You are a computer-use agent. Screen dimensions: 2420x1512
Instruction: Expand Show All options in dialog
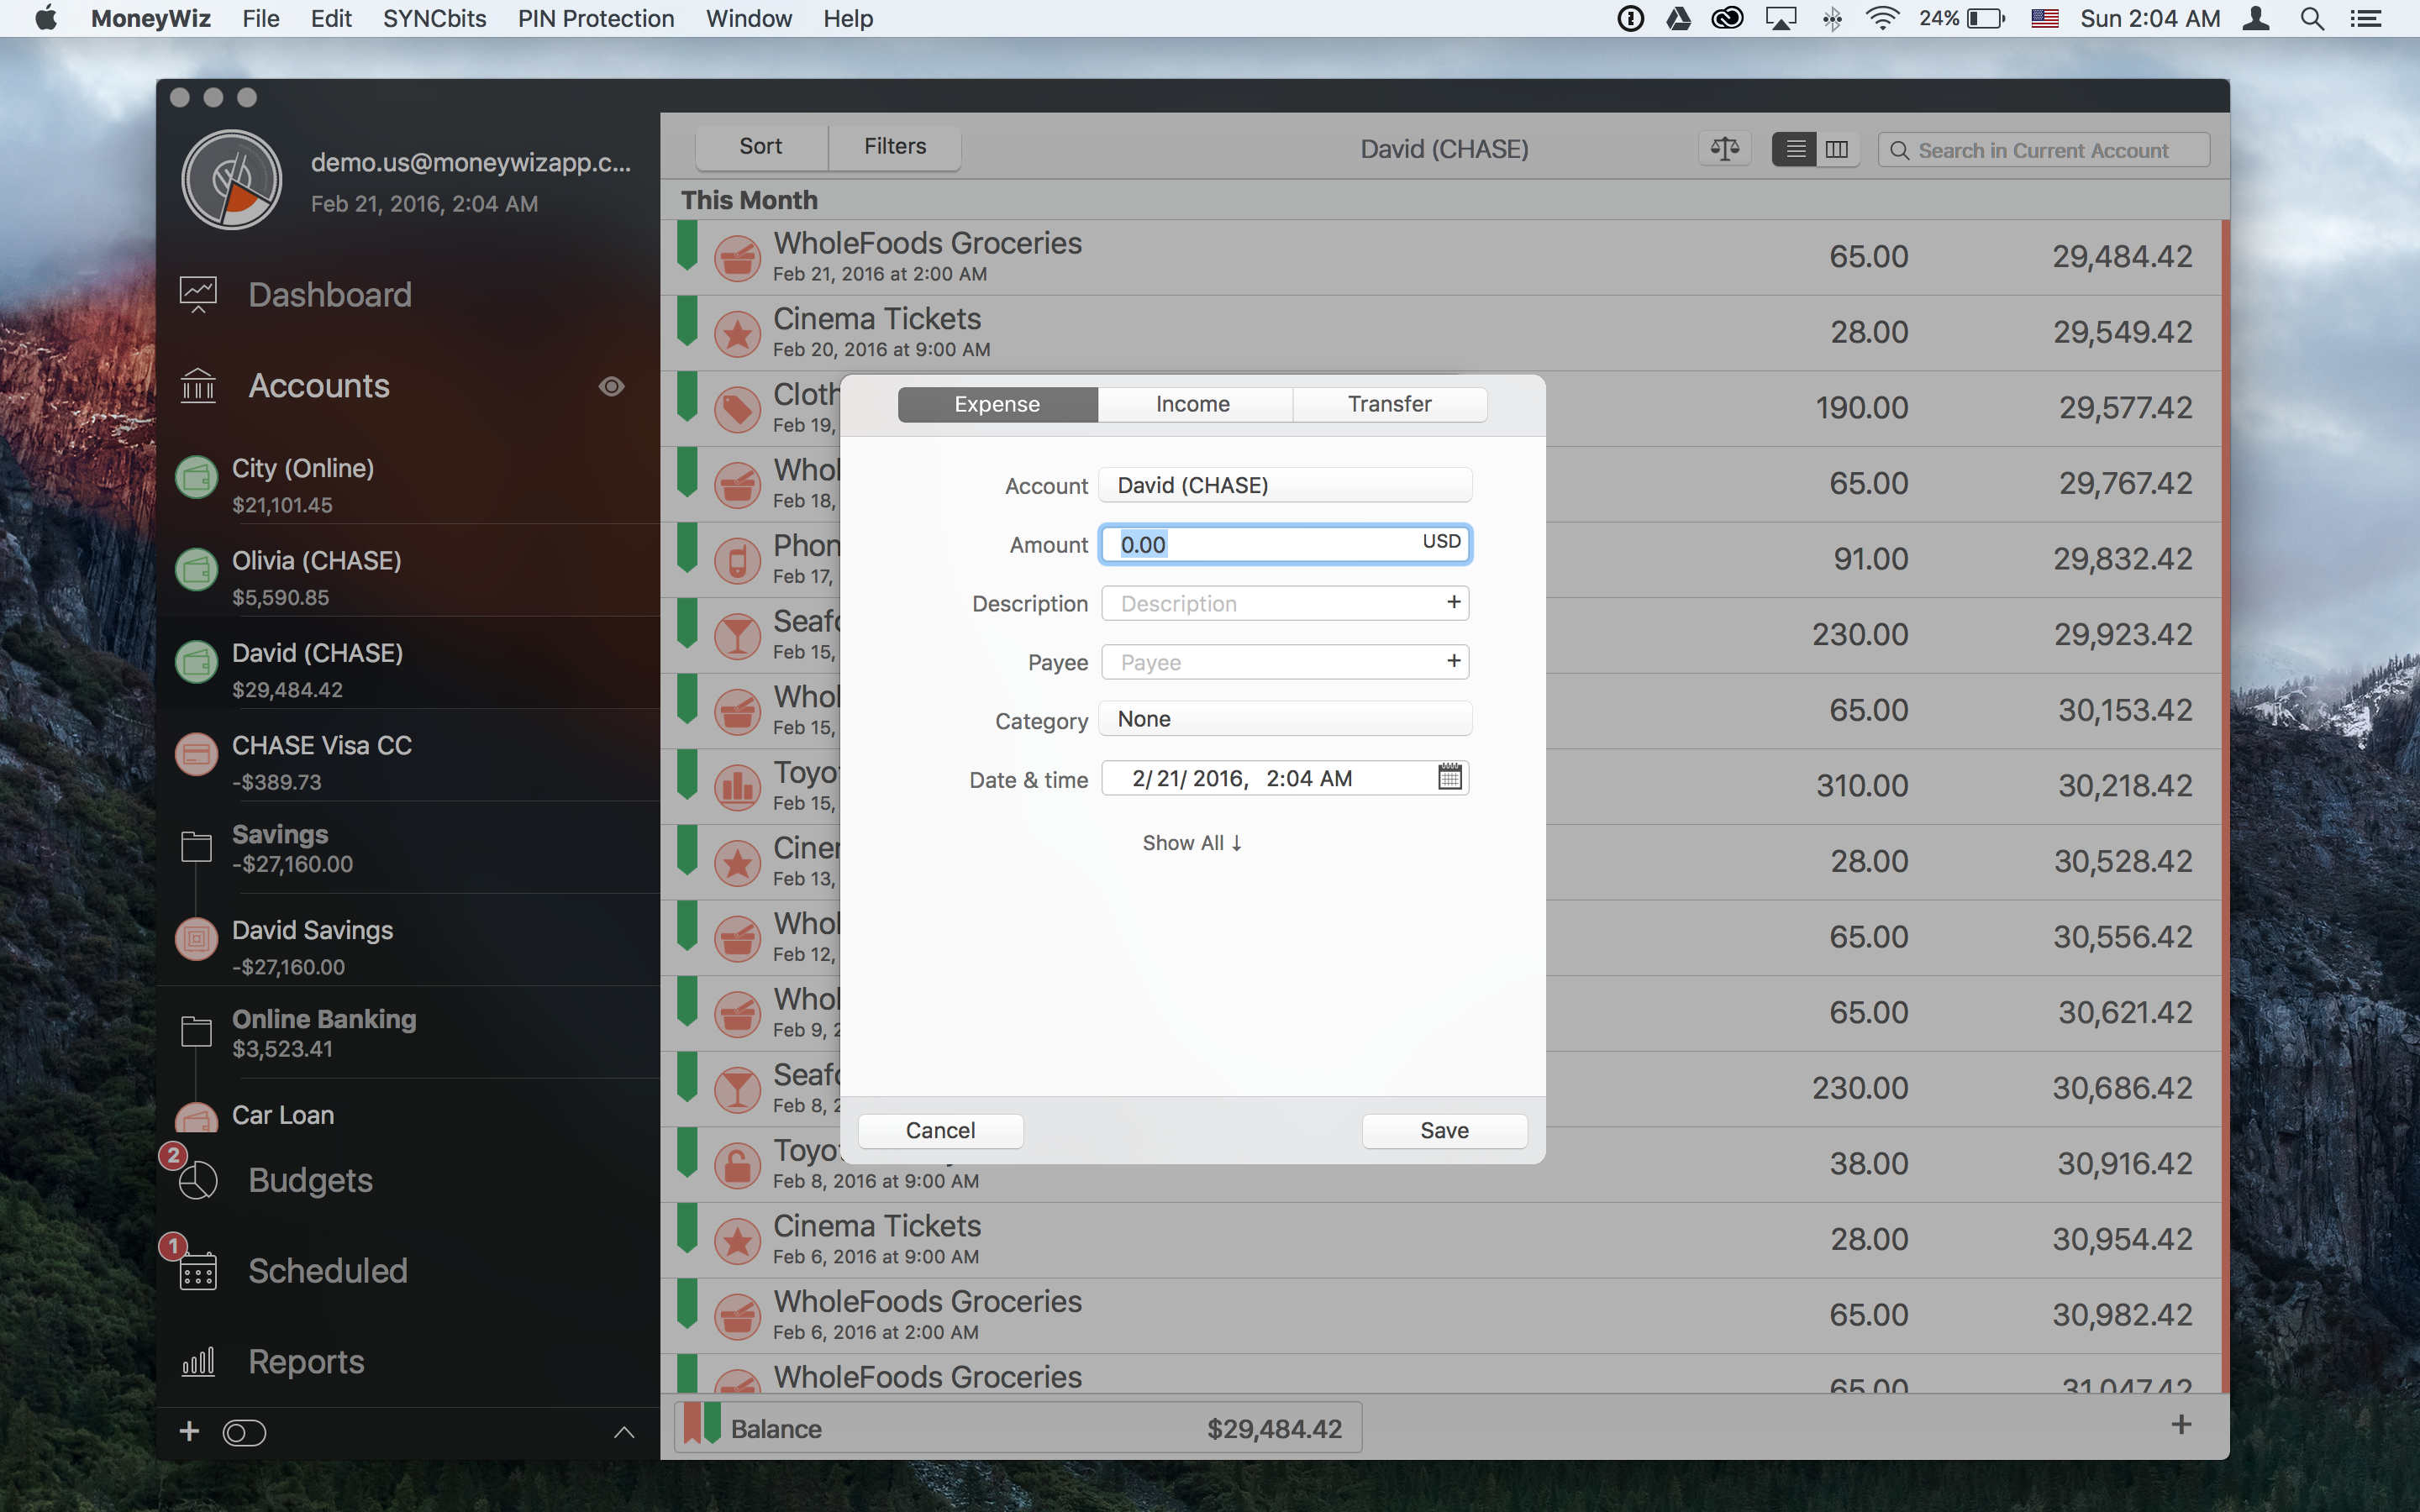1192,843
